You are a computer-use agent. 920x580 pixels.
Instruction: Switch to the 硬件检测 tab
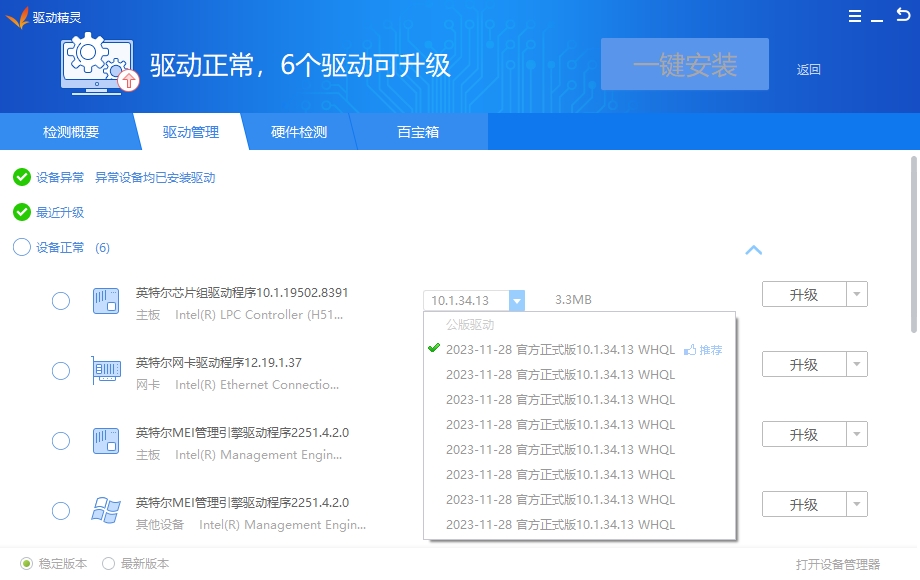click(x=298, y=131)
